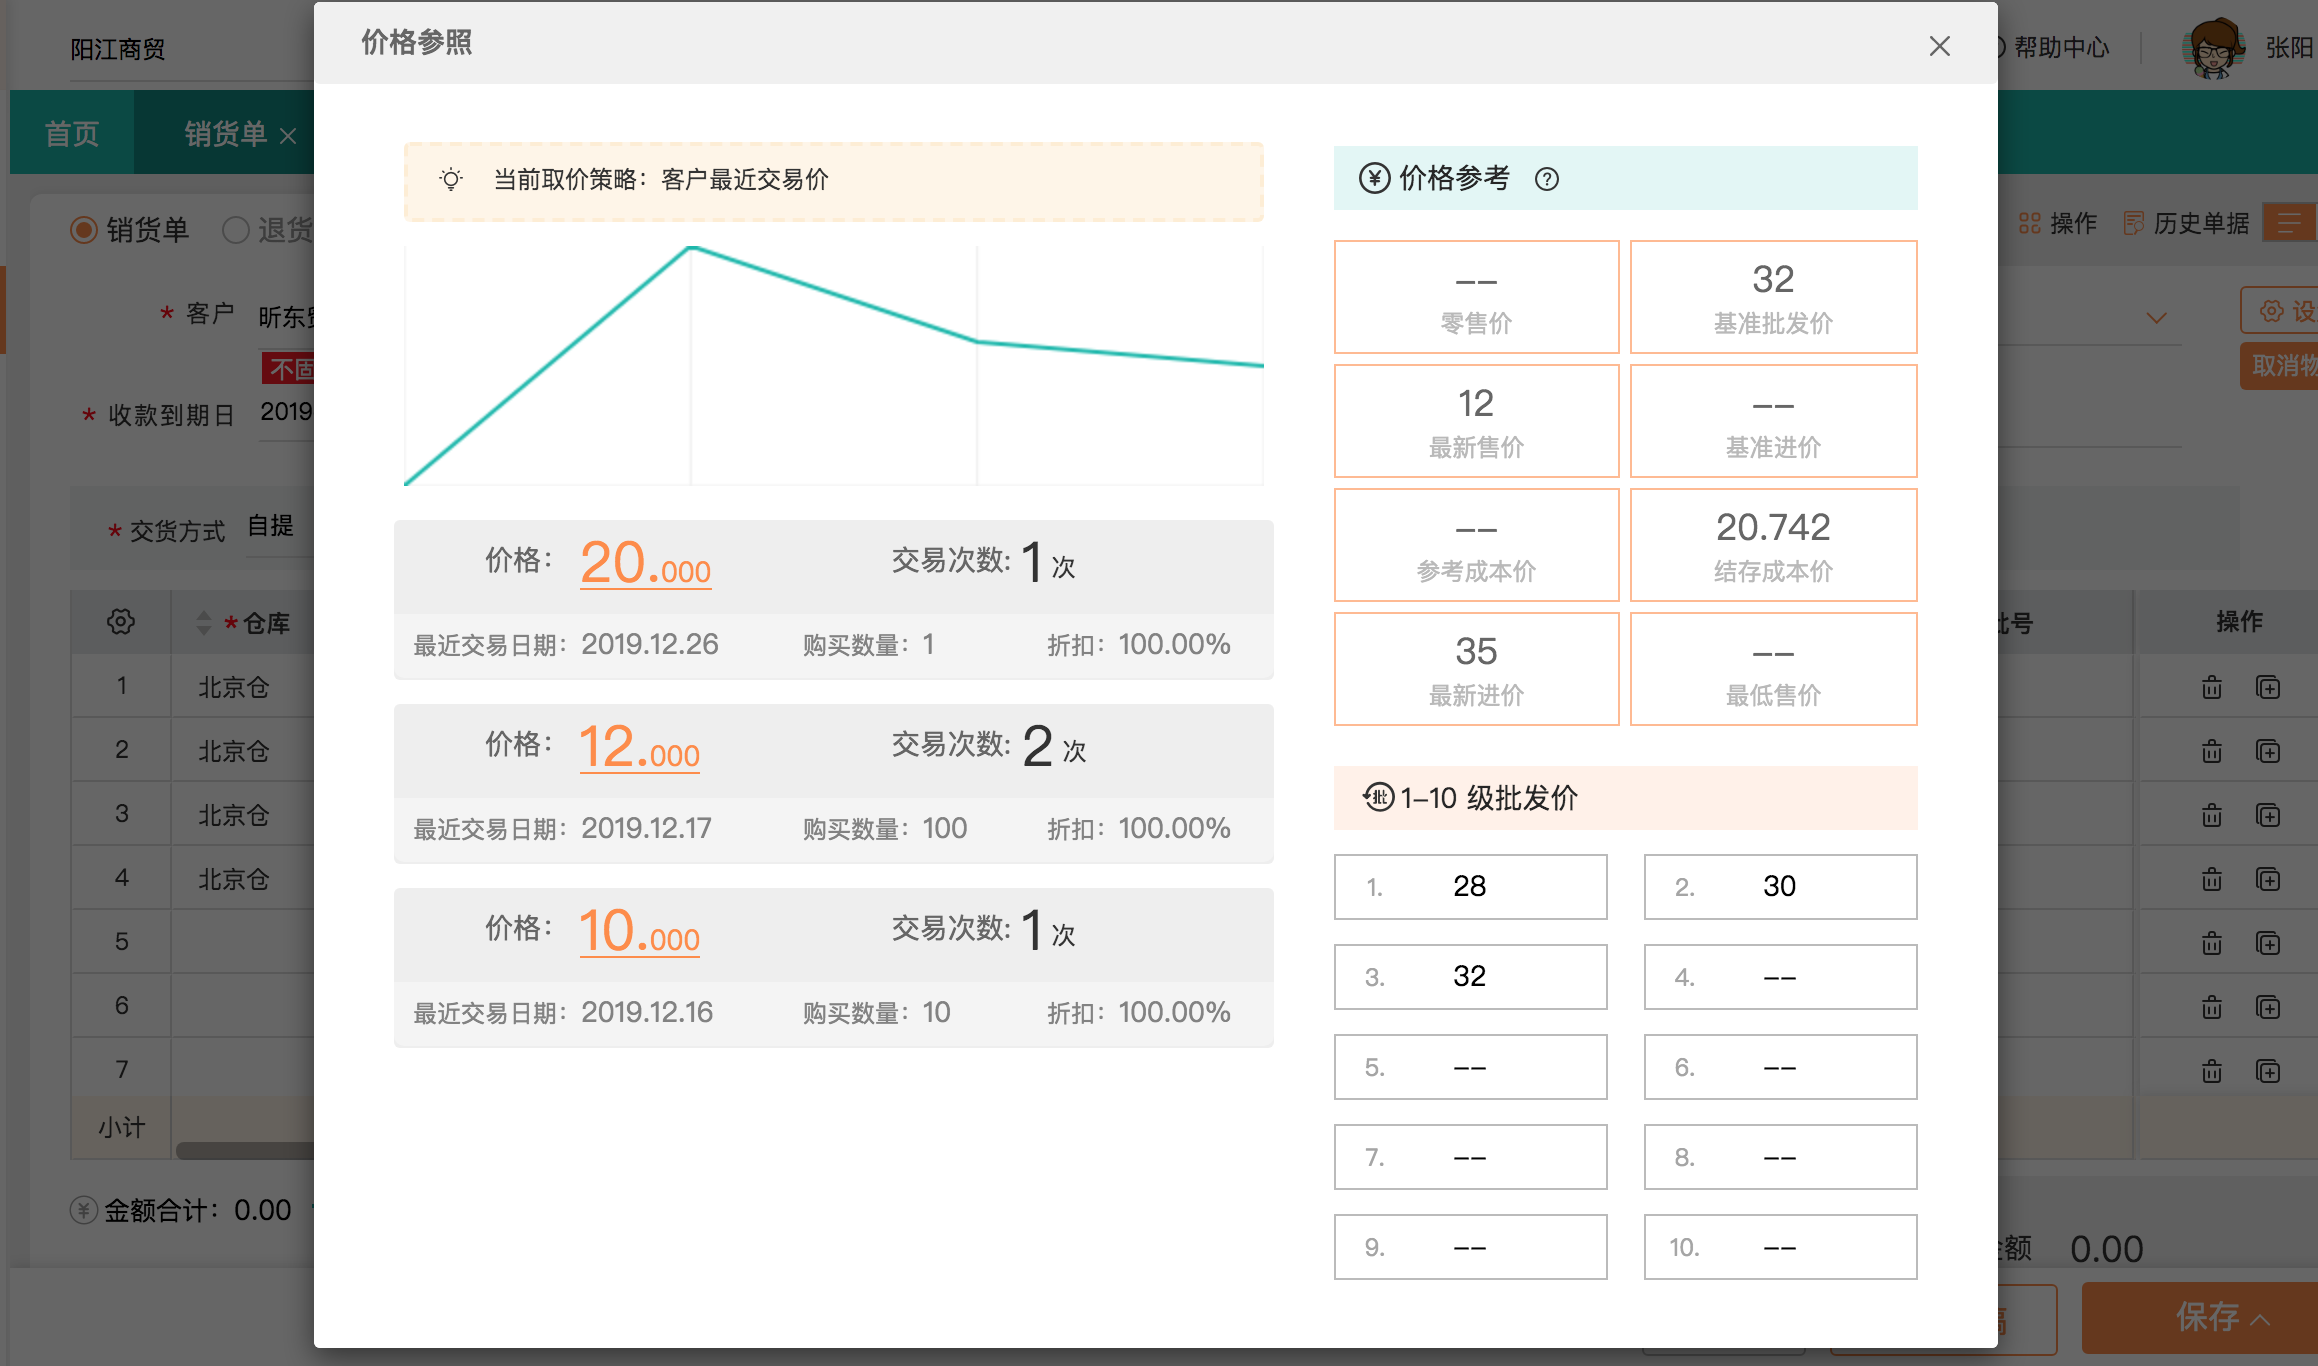The height and width of the screenshot is (1366, 2318).
Task: Click the 价格参考 yuan symbol icon
Action: coord(1372,181)
